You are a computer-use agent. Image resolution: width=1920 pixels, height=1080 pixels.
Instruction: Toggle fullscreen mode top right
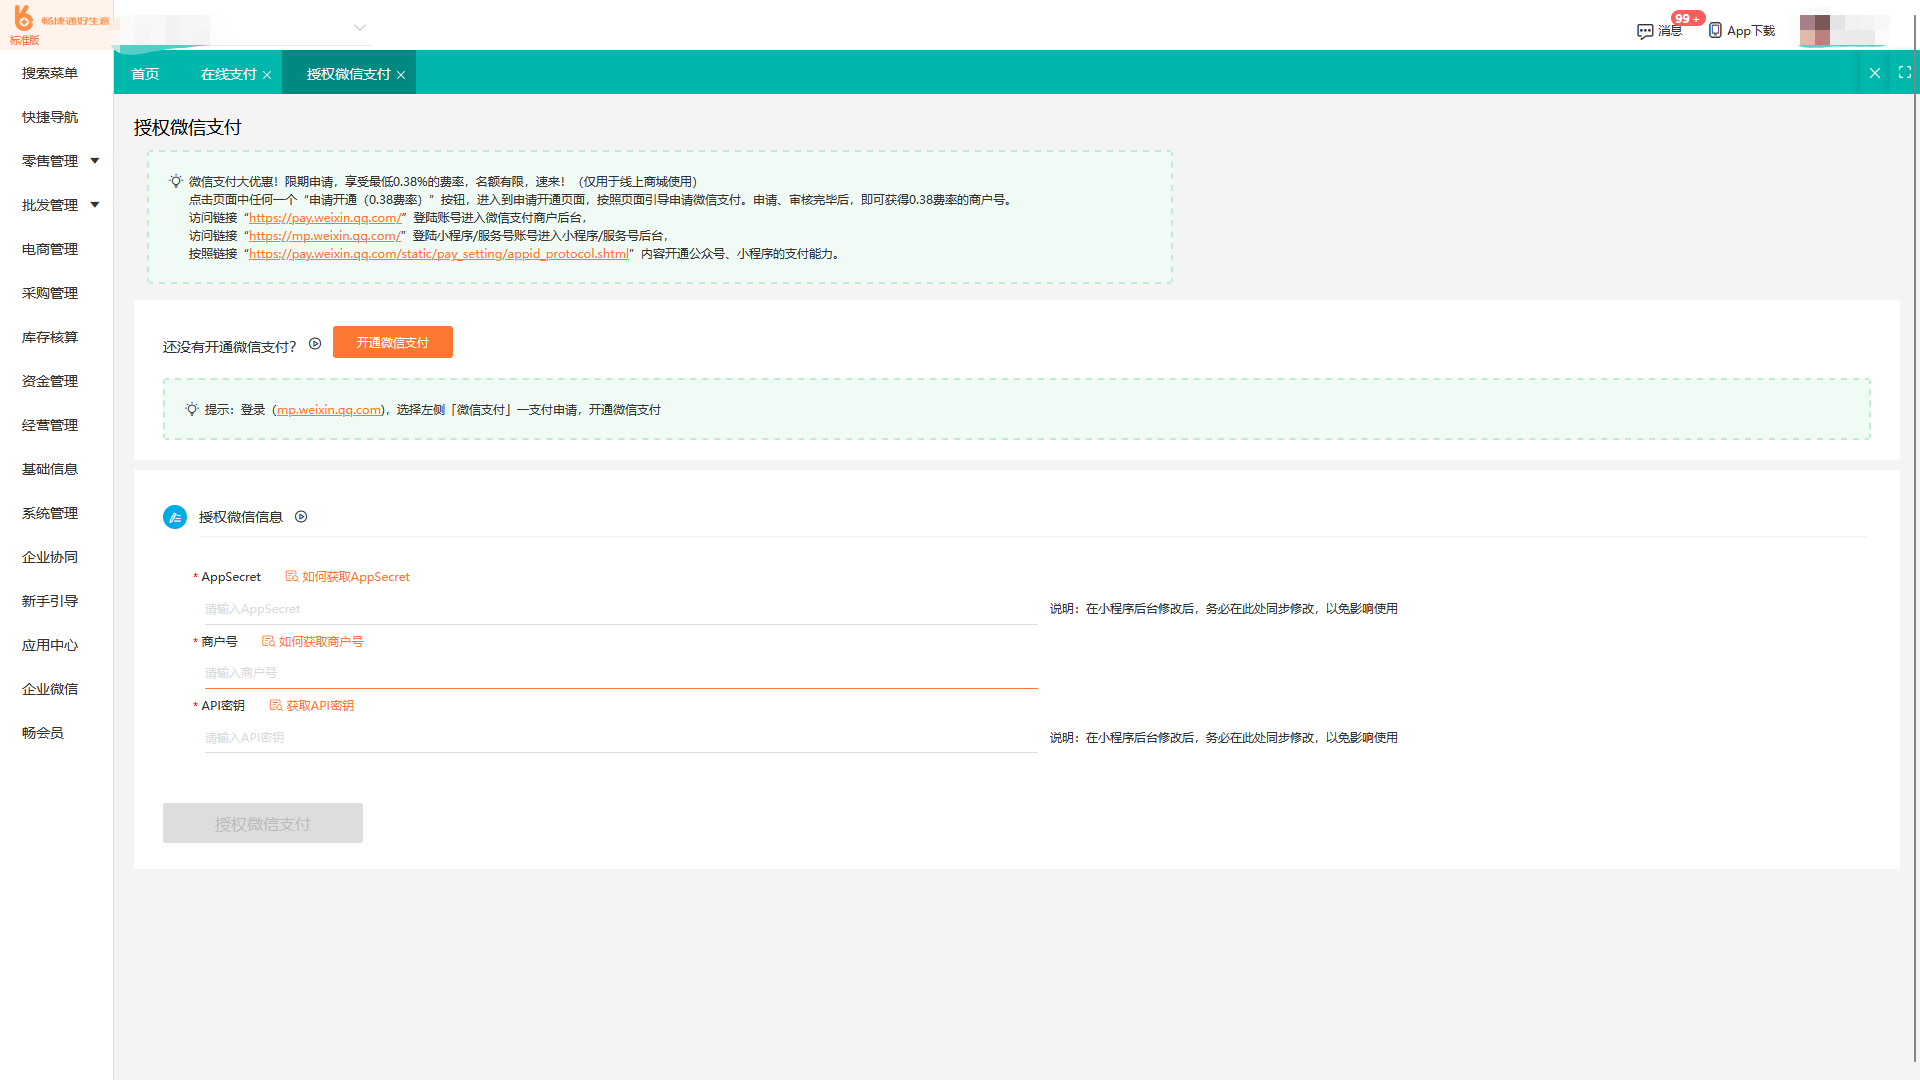point(1904,73)
